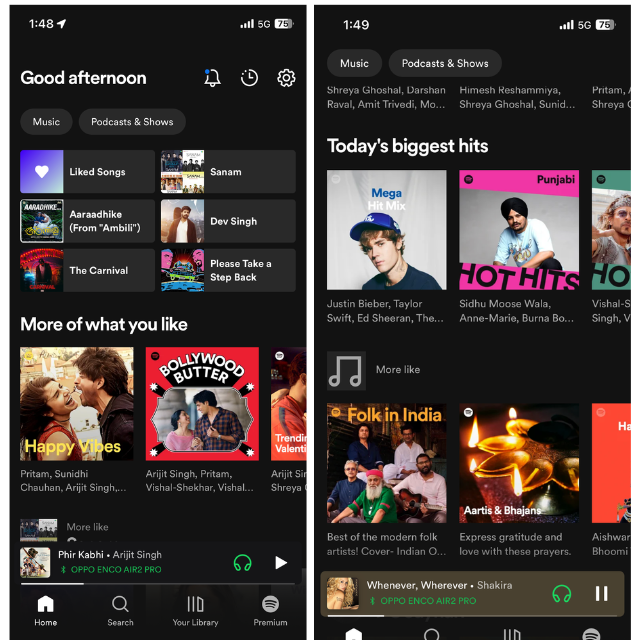
Task: Tap Sanam thumbnail beside More like
Action: 39,530
